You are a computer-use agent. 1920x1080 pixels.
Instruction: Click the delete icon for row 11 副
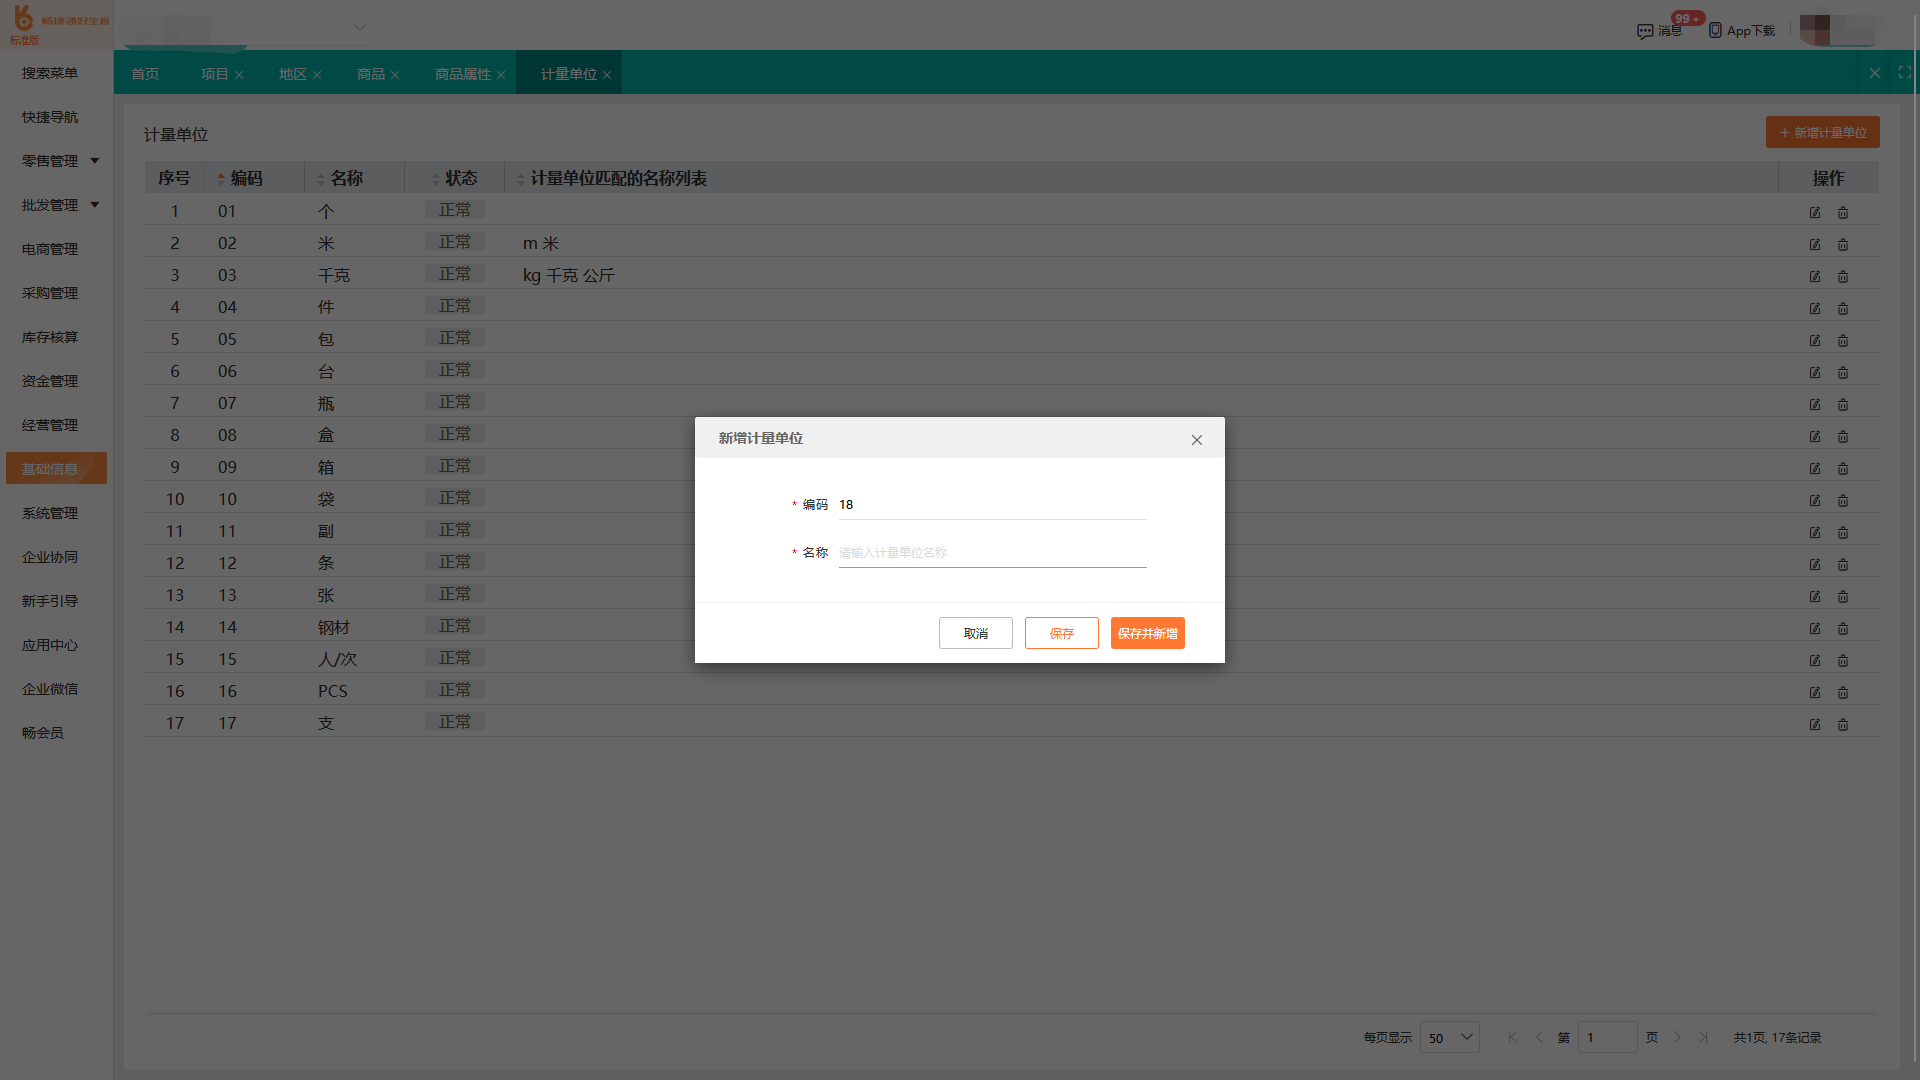[1844, 533]
